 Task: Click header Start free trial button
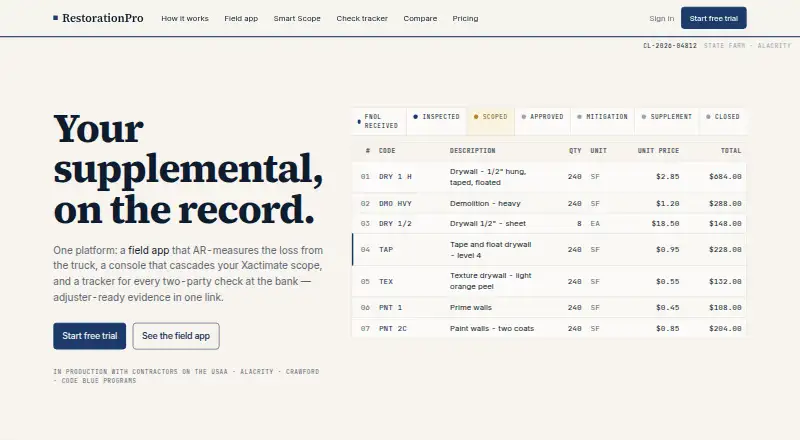point(713,18)
